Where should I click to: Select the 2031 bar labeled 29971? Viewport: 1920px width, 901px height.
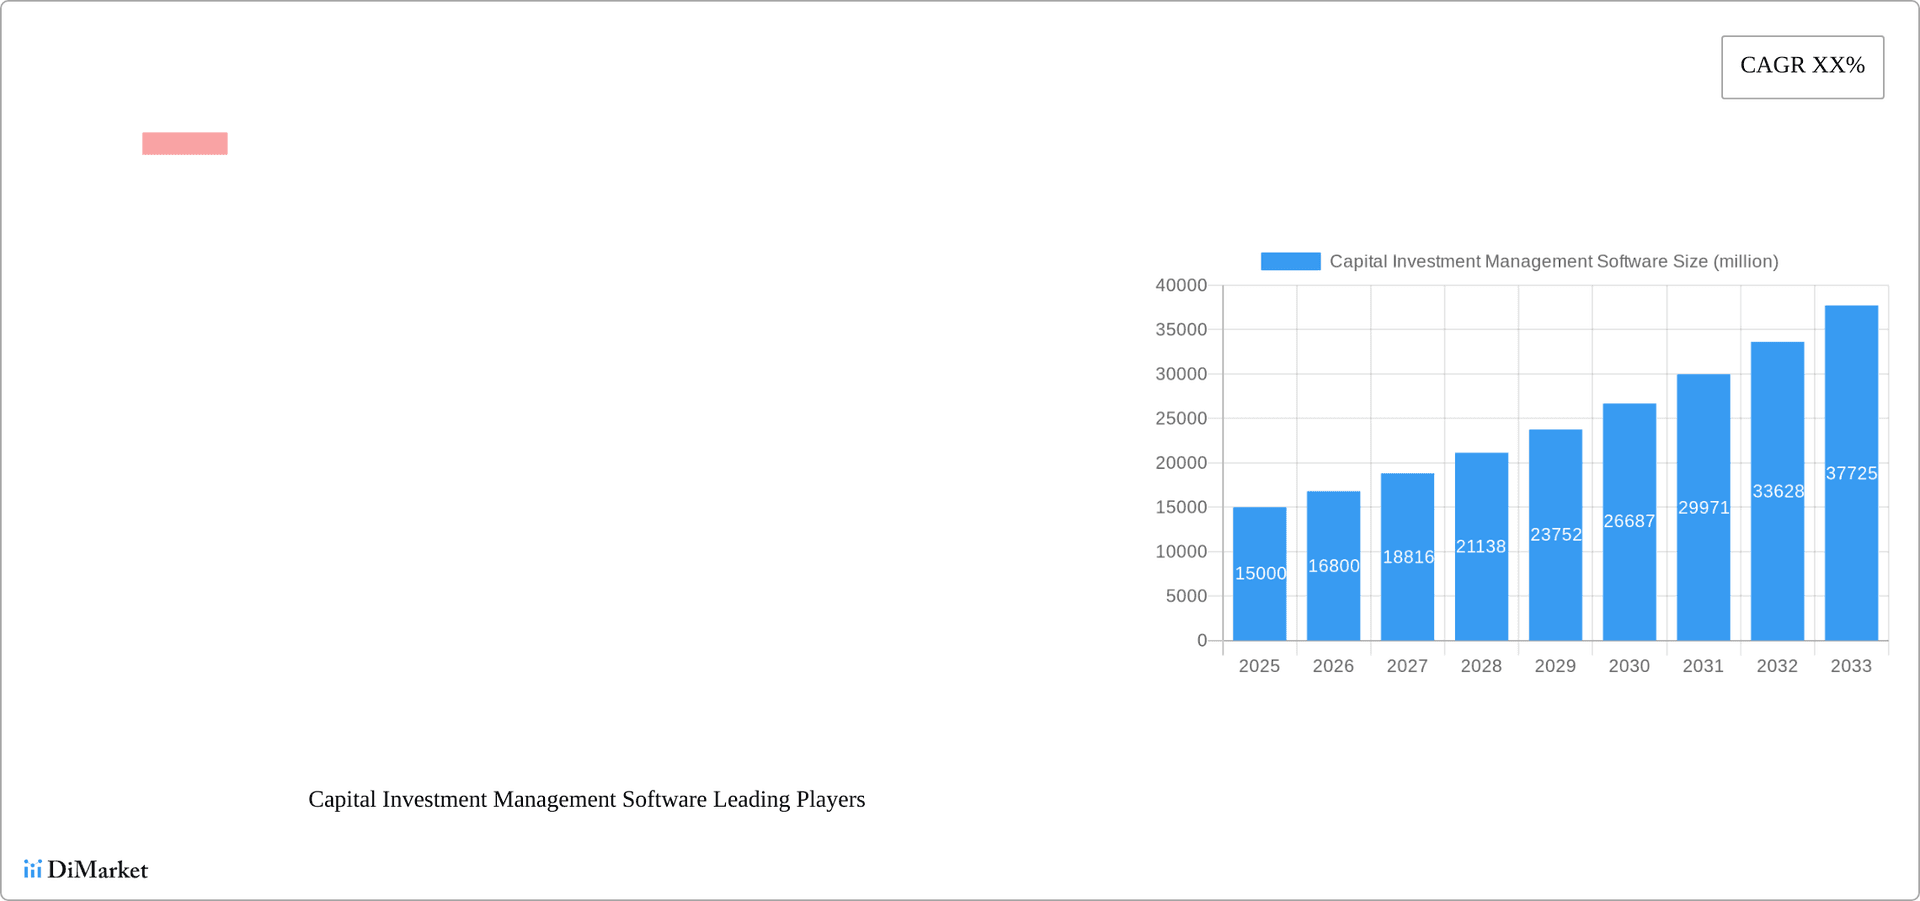pyautogui.click(x=1703, y=505)
